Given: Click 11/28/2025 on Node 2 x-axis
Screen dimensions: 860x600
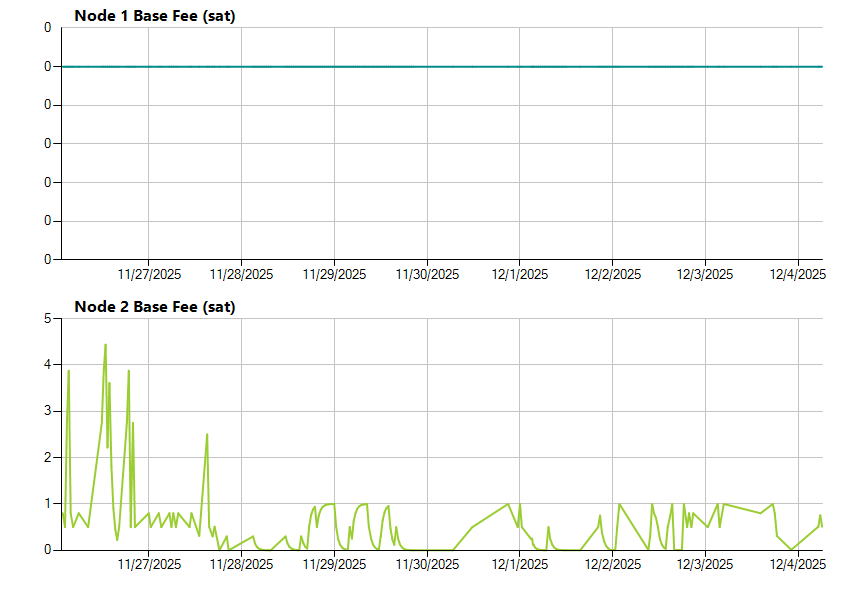Looking at the screenshot, I should (x=241, y=565).
